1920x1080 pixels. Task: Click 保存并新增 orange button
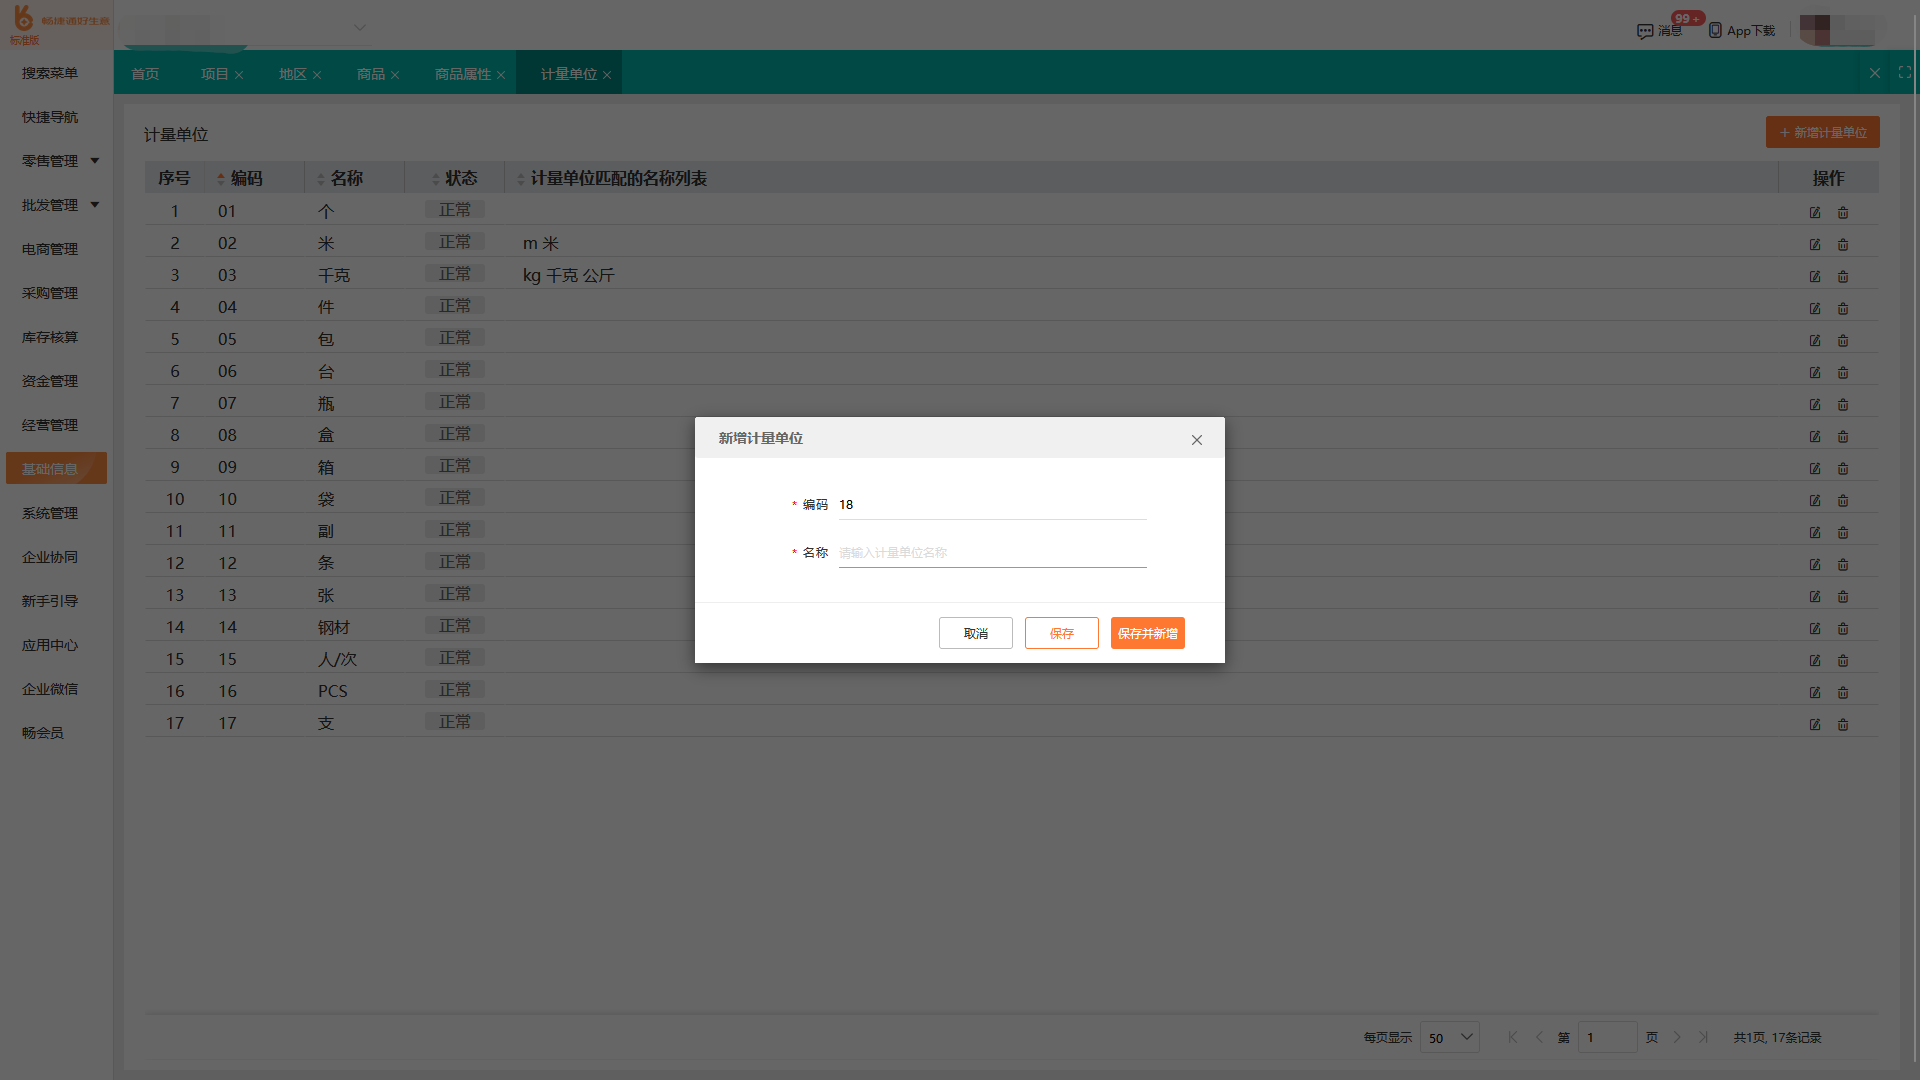1146,633
